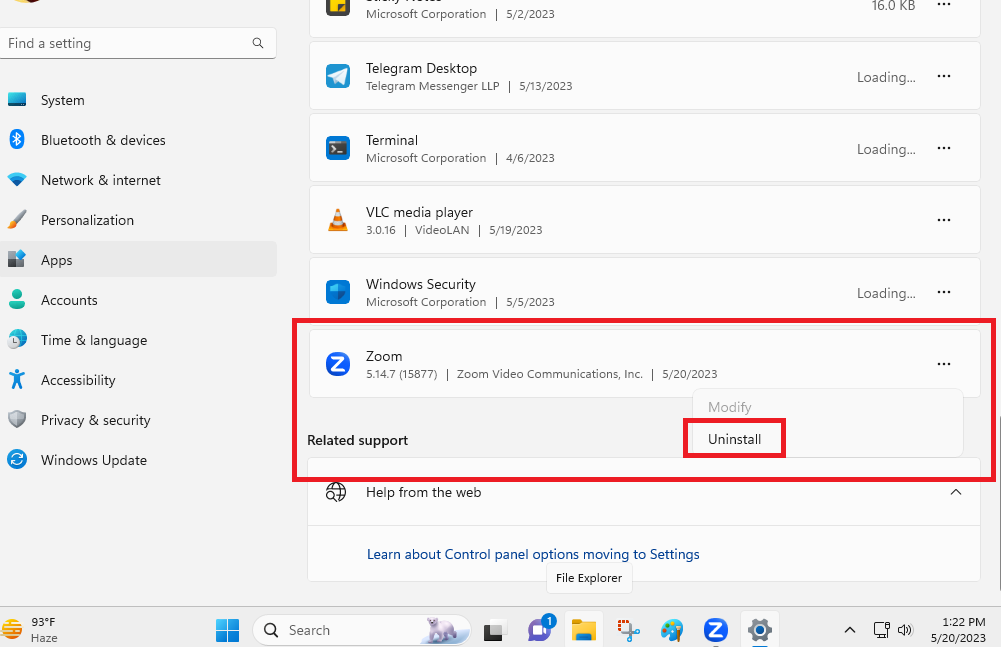The height and width of the screenshot is (647, 1001).
Task: Click the taskbar Search box
Action: [362, 630]
